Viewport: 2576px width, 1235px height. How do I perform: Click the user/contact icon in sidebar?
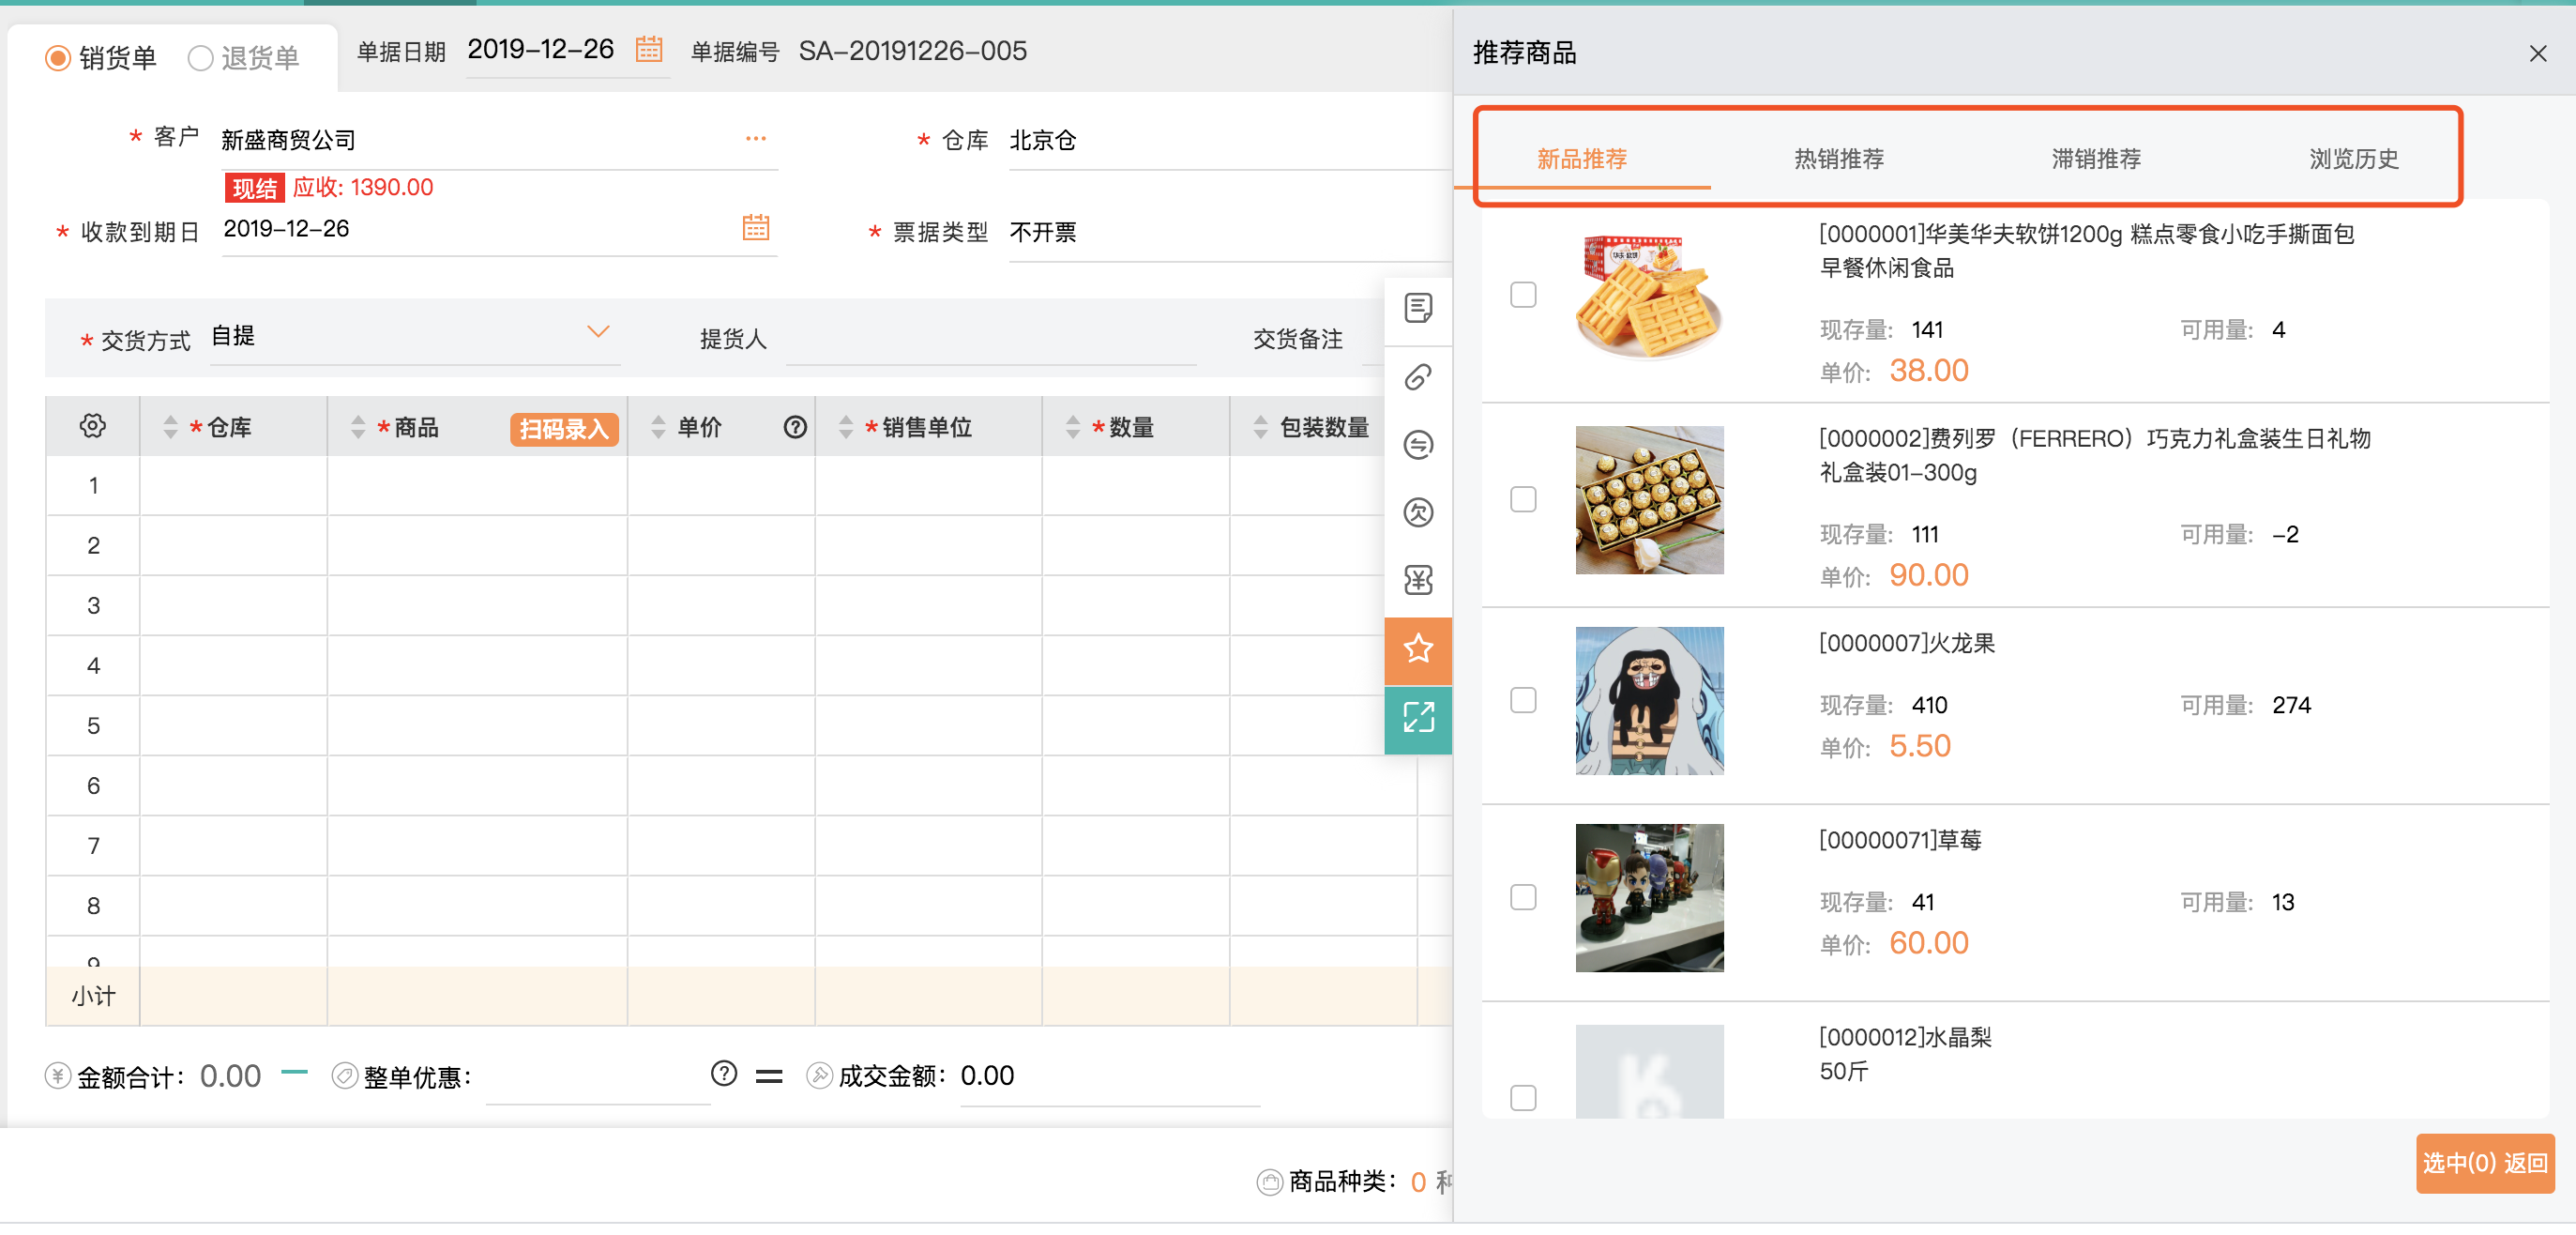click(x=1417, y=511)
